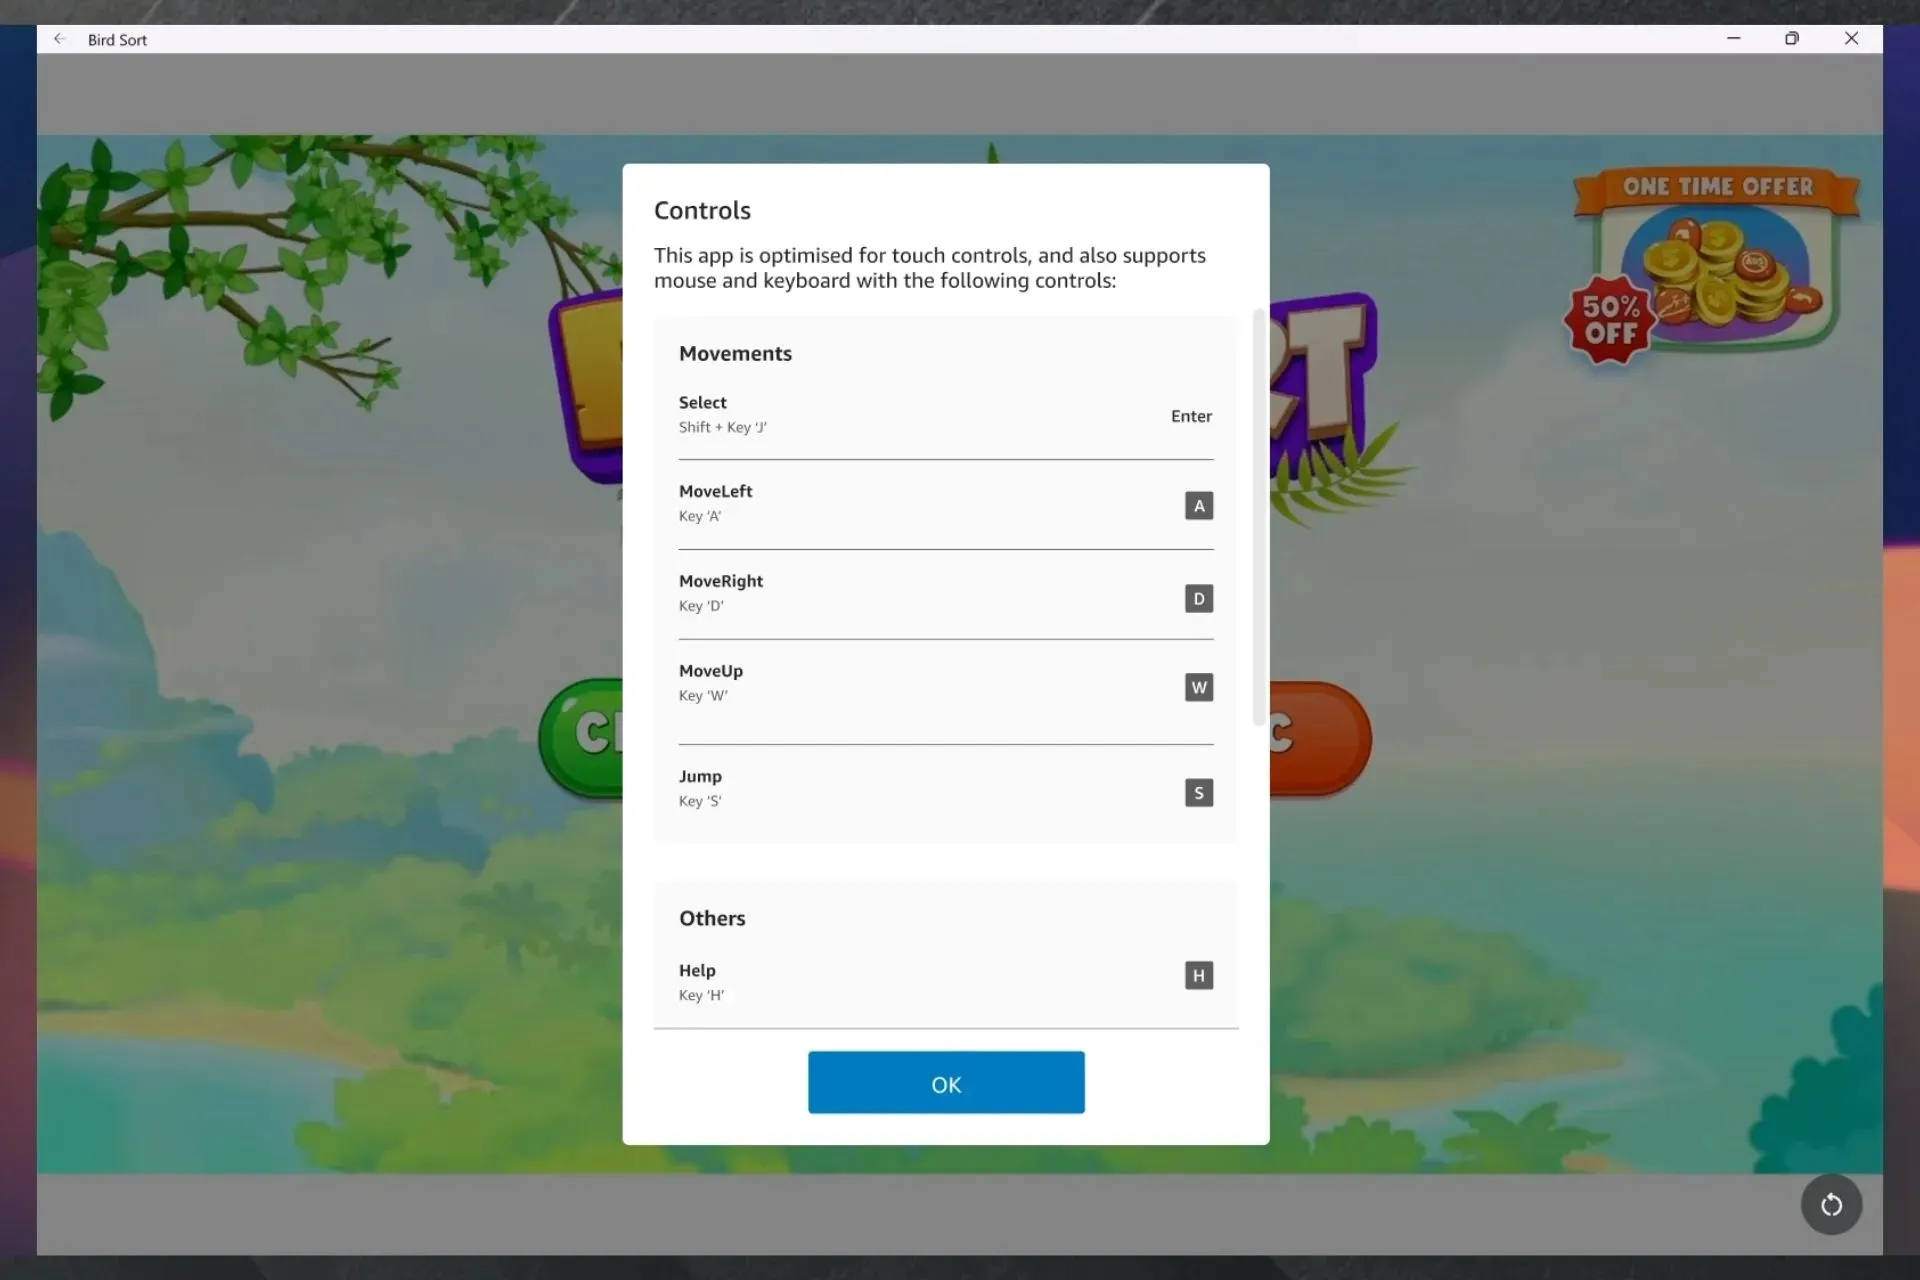Select the Enter key binding for Select
This screenshot has width=1920, height=1280.
click(x=1190, y=414)
